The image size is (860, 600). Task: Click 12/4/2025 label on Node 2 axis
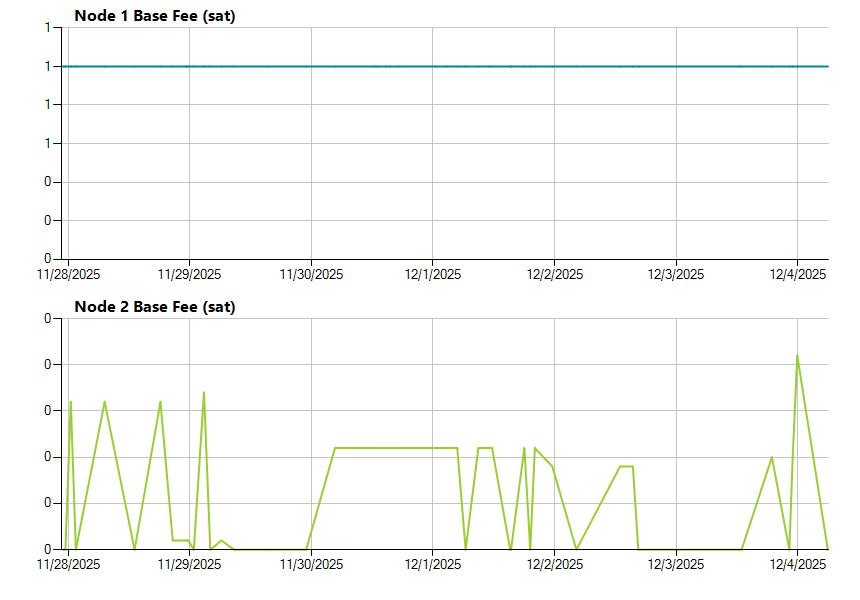[797, 565]
